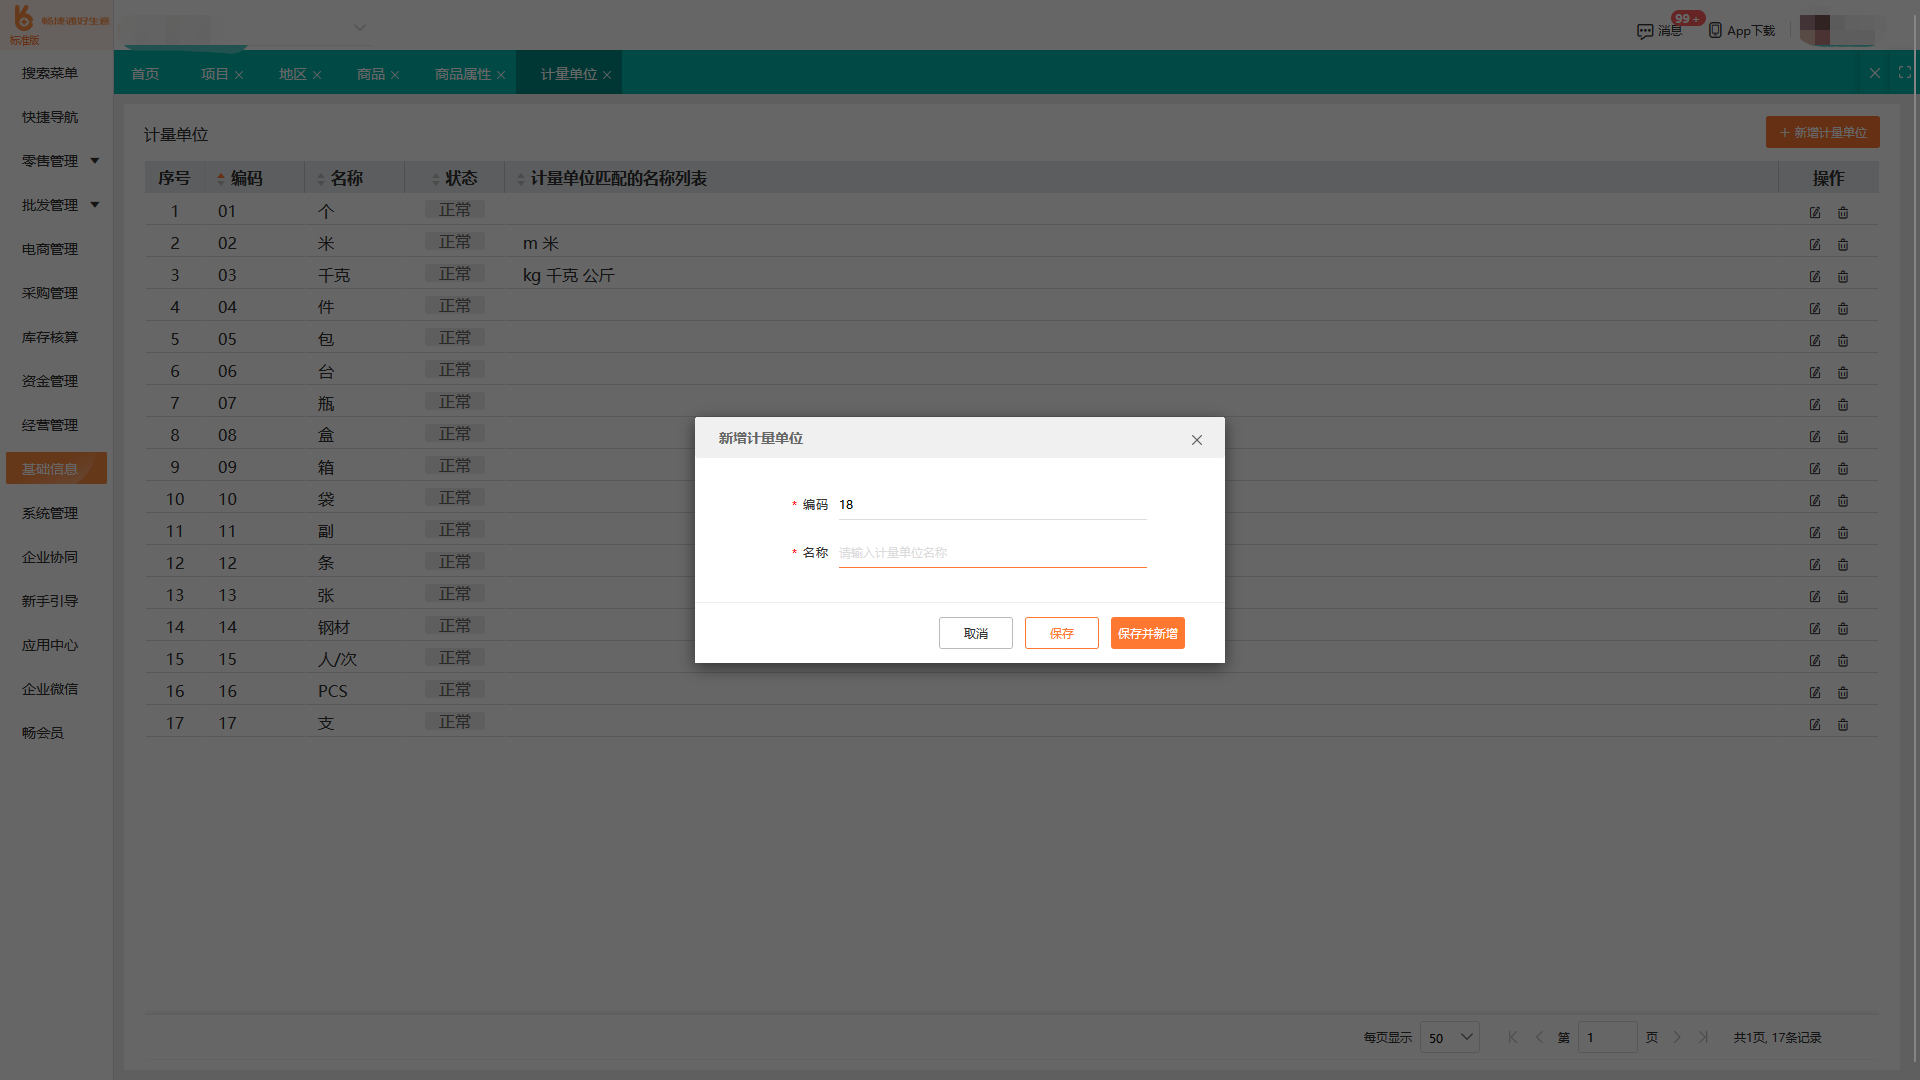Click the close icon on dialog
Screen dimensions: 1920x1080
[1197, 438]
